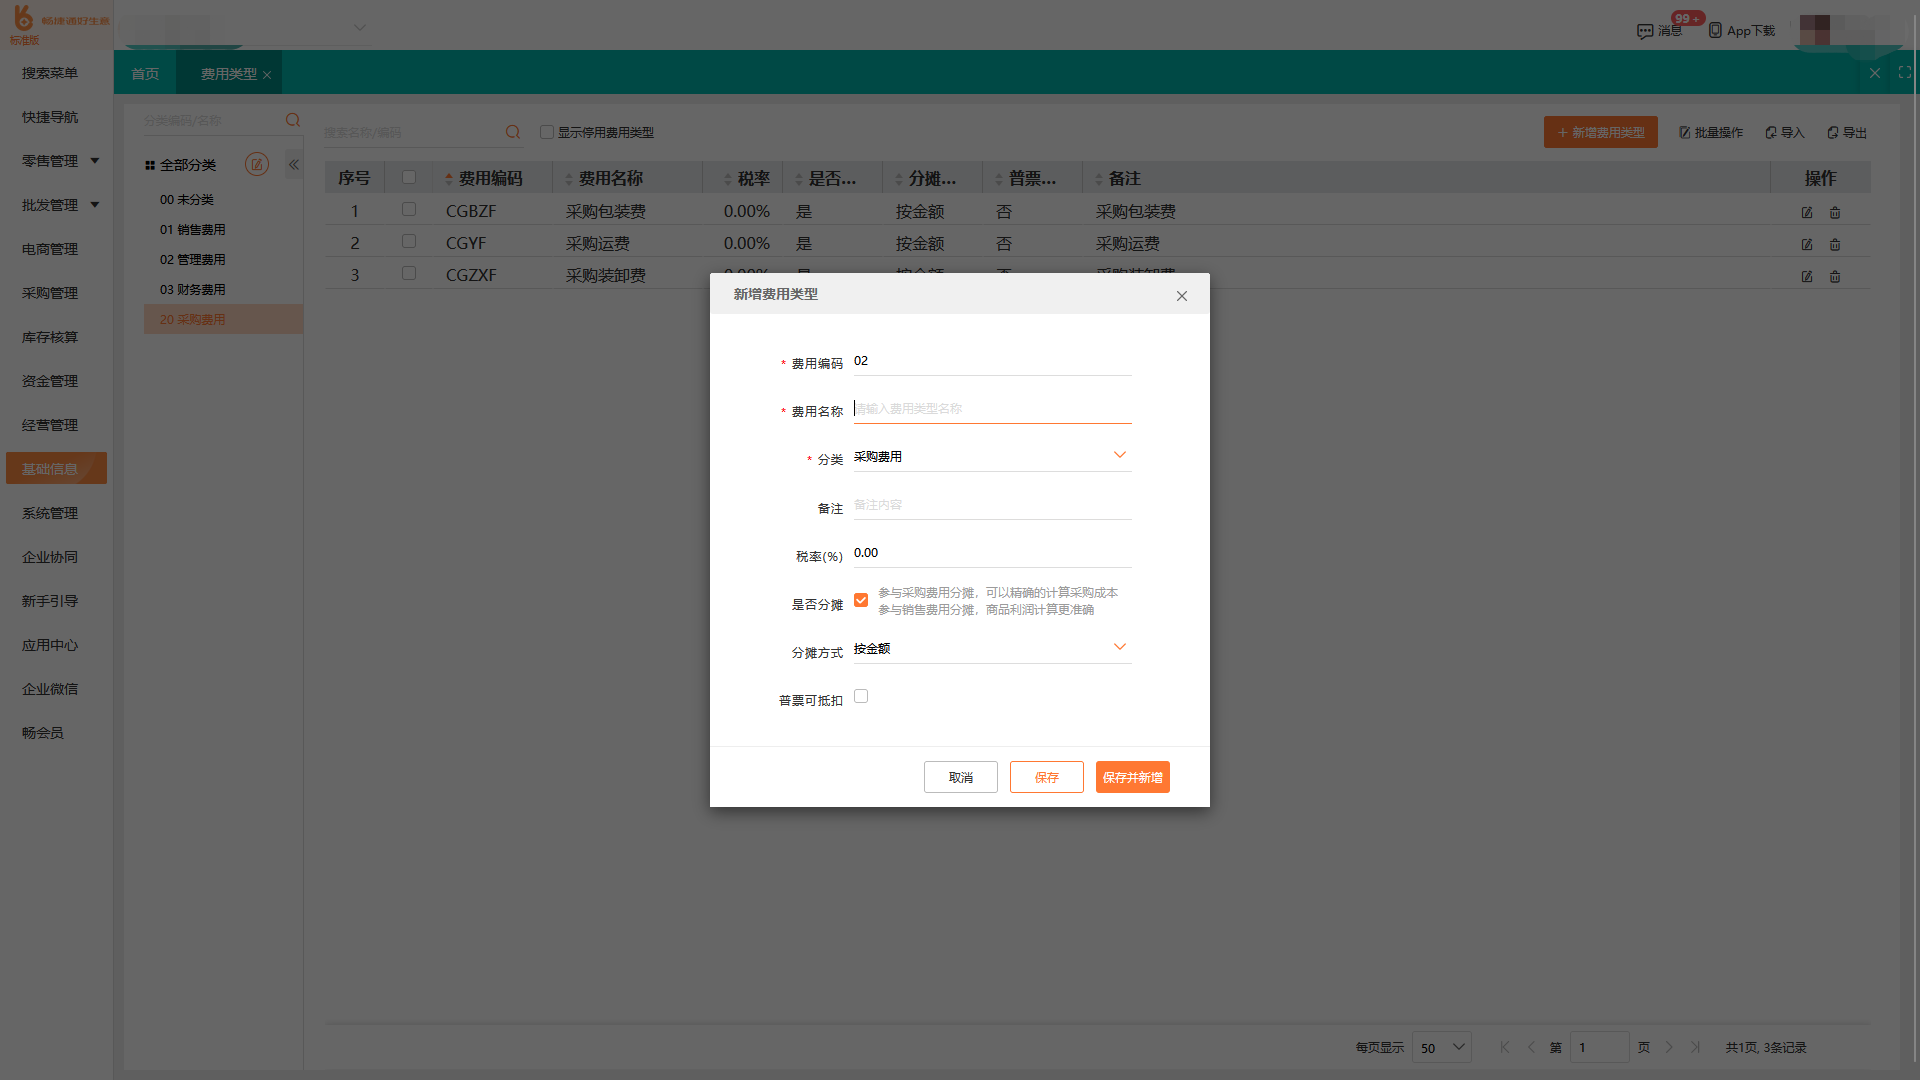Screen dimensions: 1920x1080
Task: Click 取消 button in dialog
Action: pyautogui.click(x=961, y=777)
